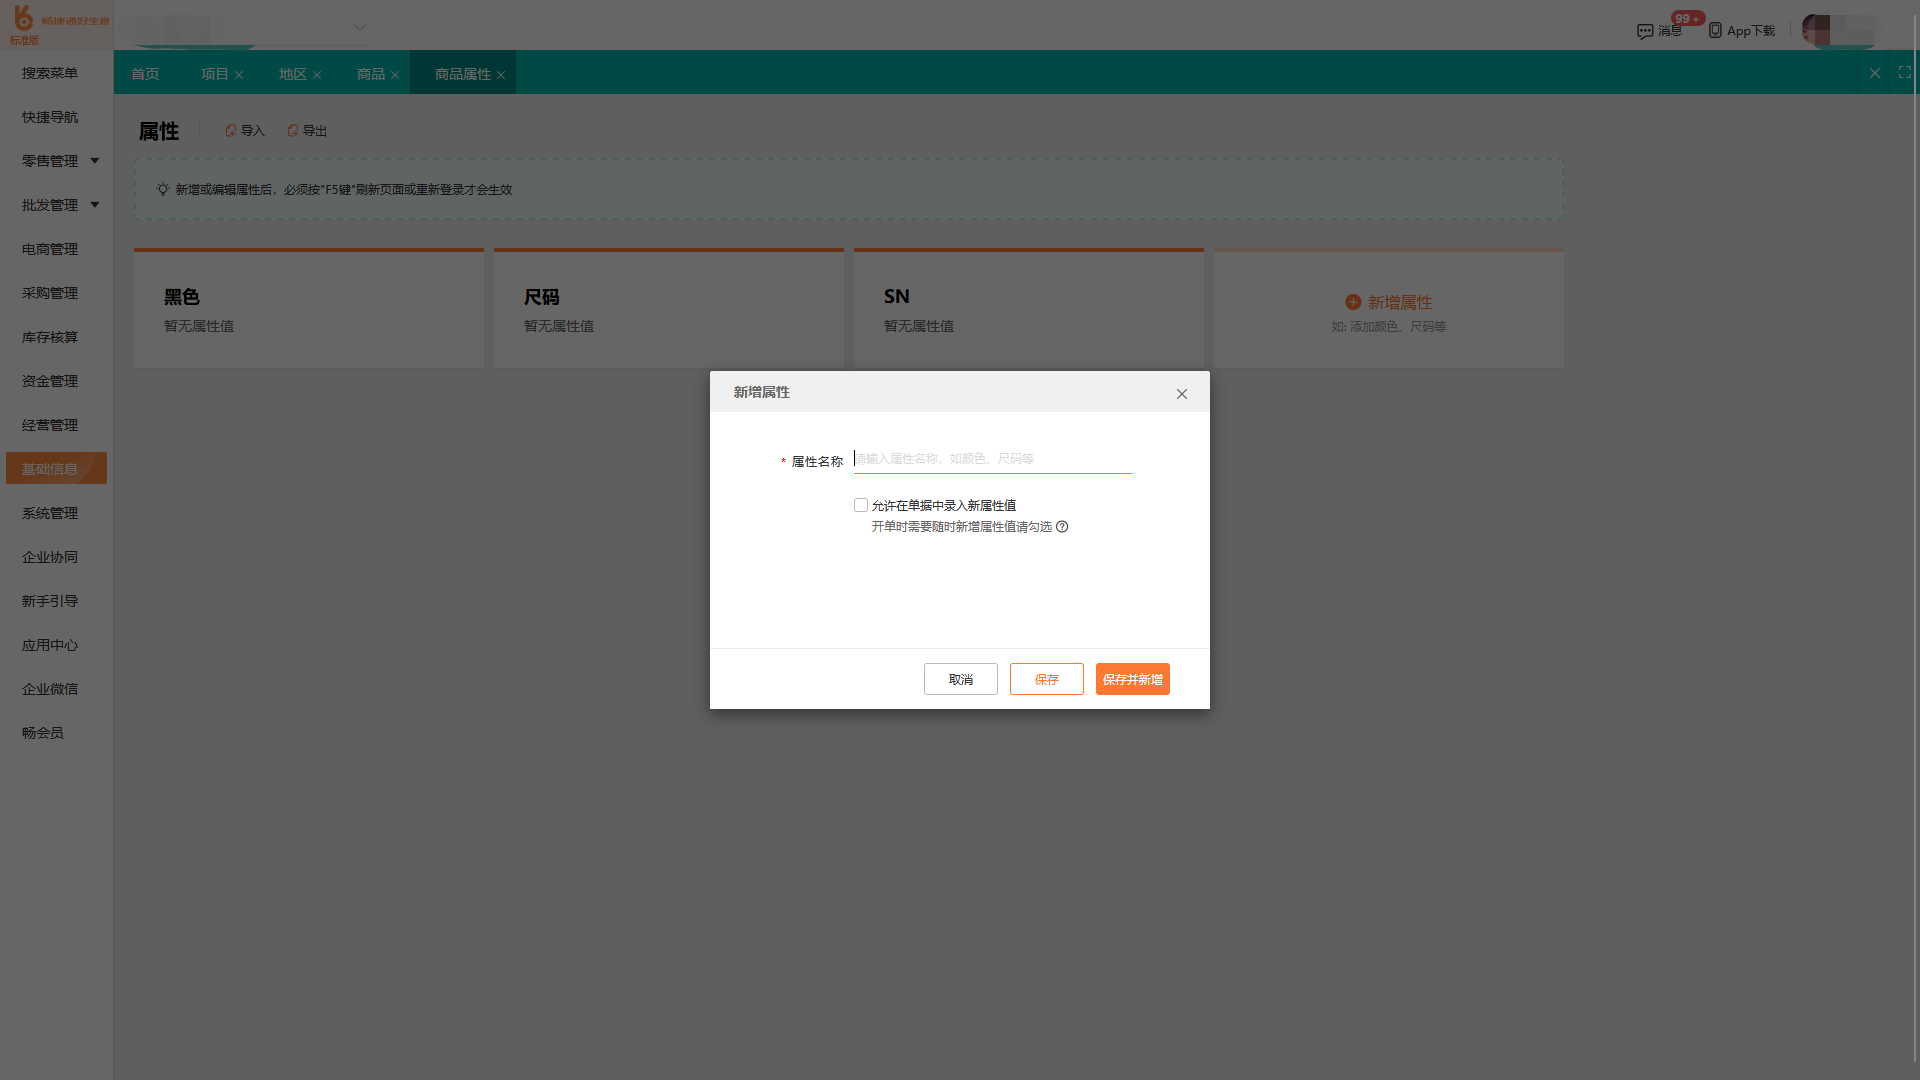Click the 消息 notification bell icon

point(1660,29)
